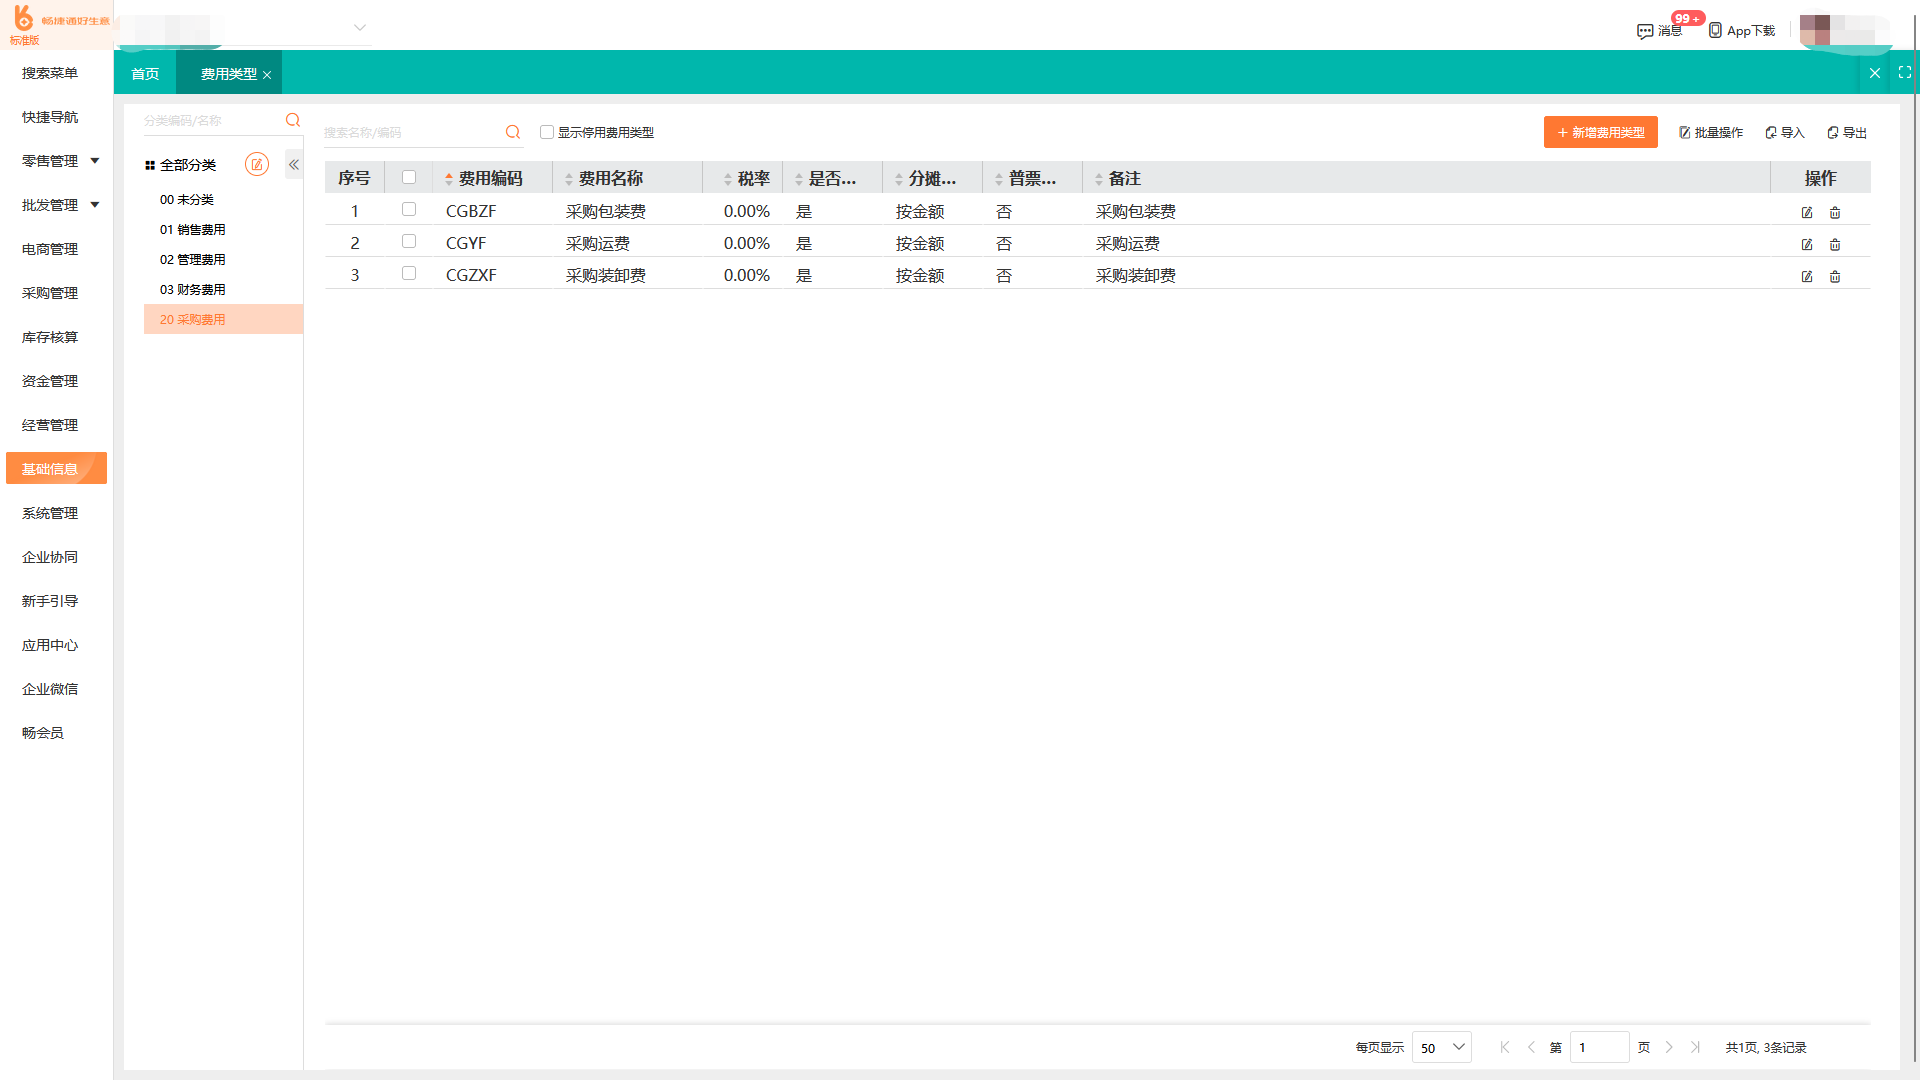Image resolution: width=1920 pixels, height=1080 pixels.
Task: Click the export 导出 icon button
Action: (x=1846, y=131)
